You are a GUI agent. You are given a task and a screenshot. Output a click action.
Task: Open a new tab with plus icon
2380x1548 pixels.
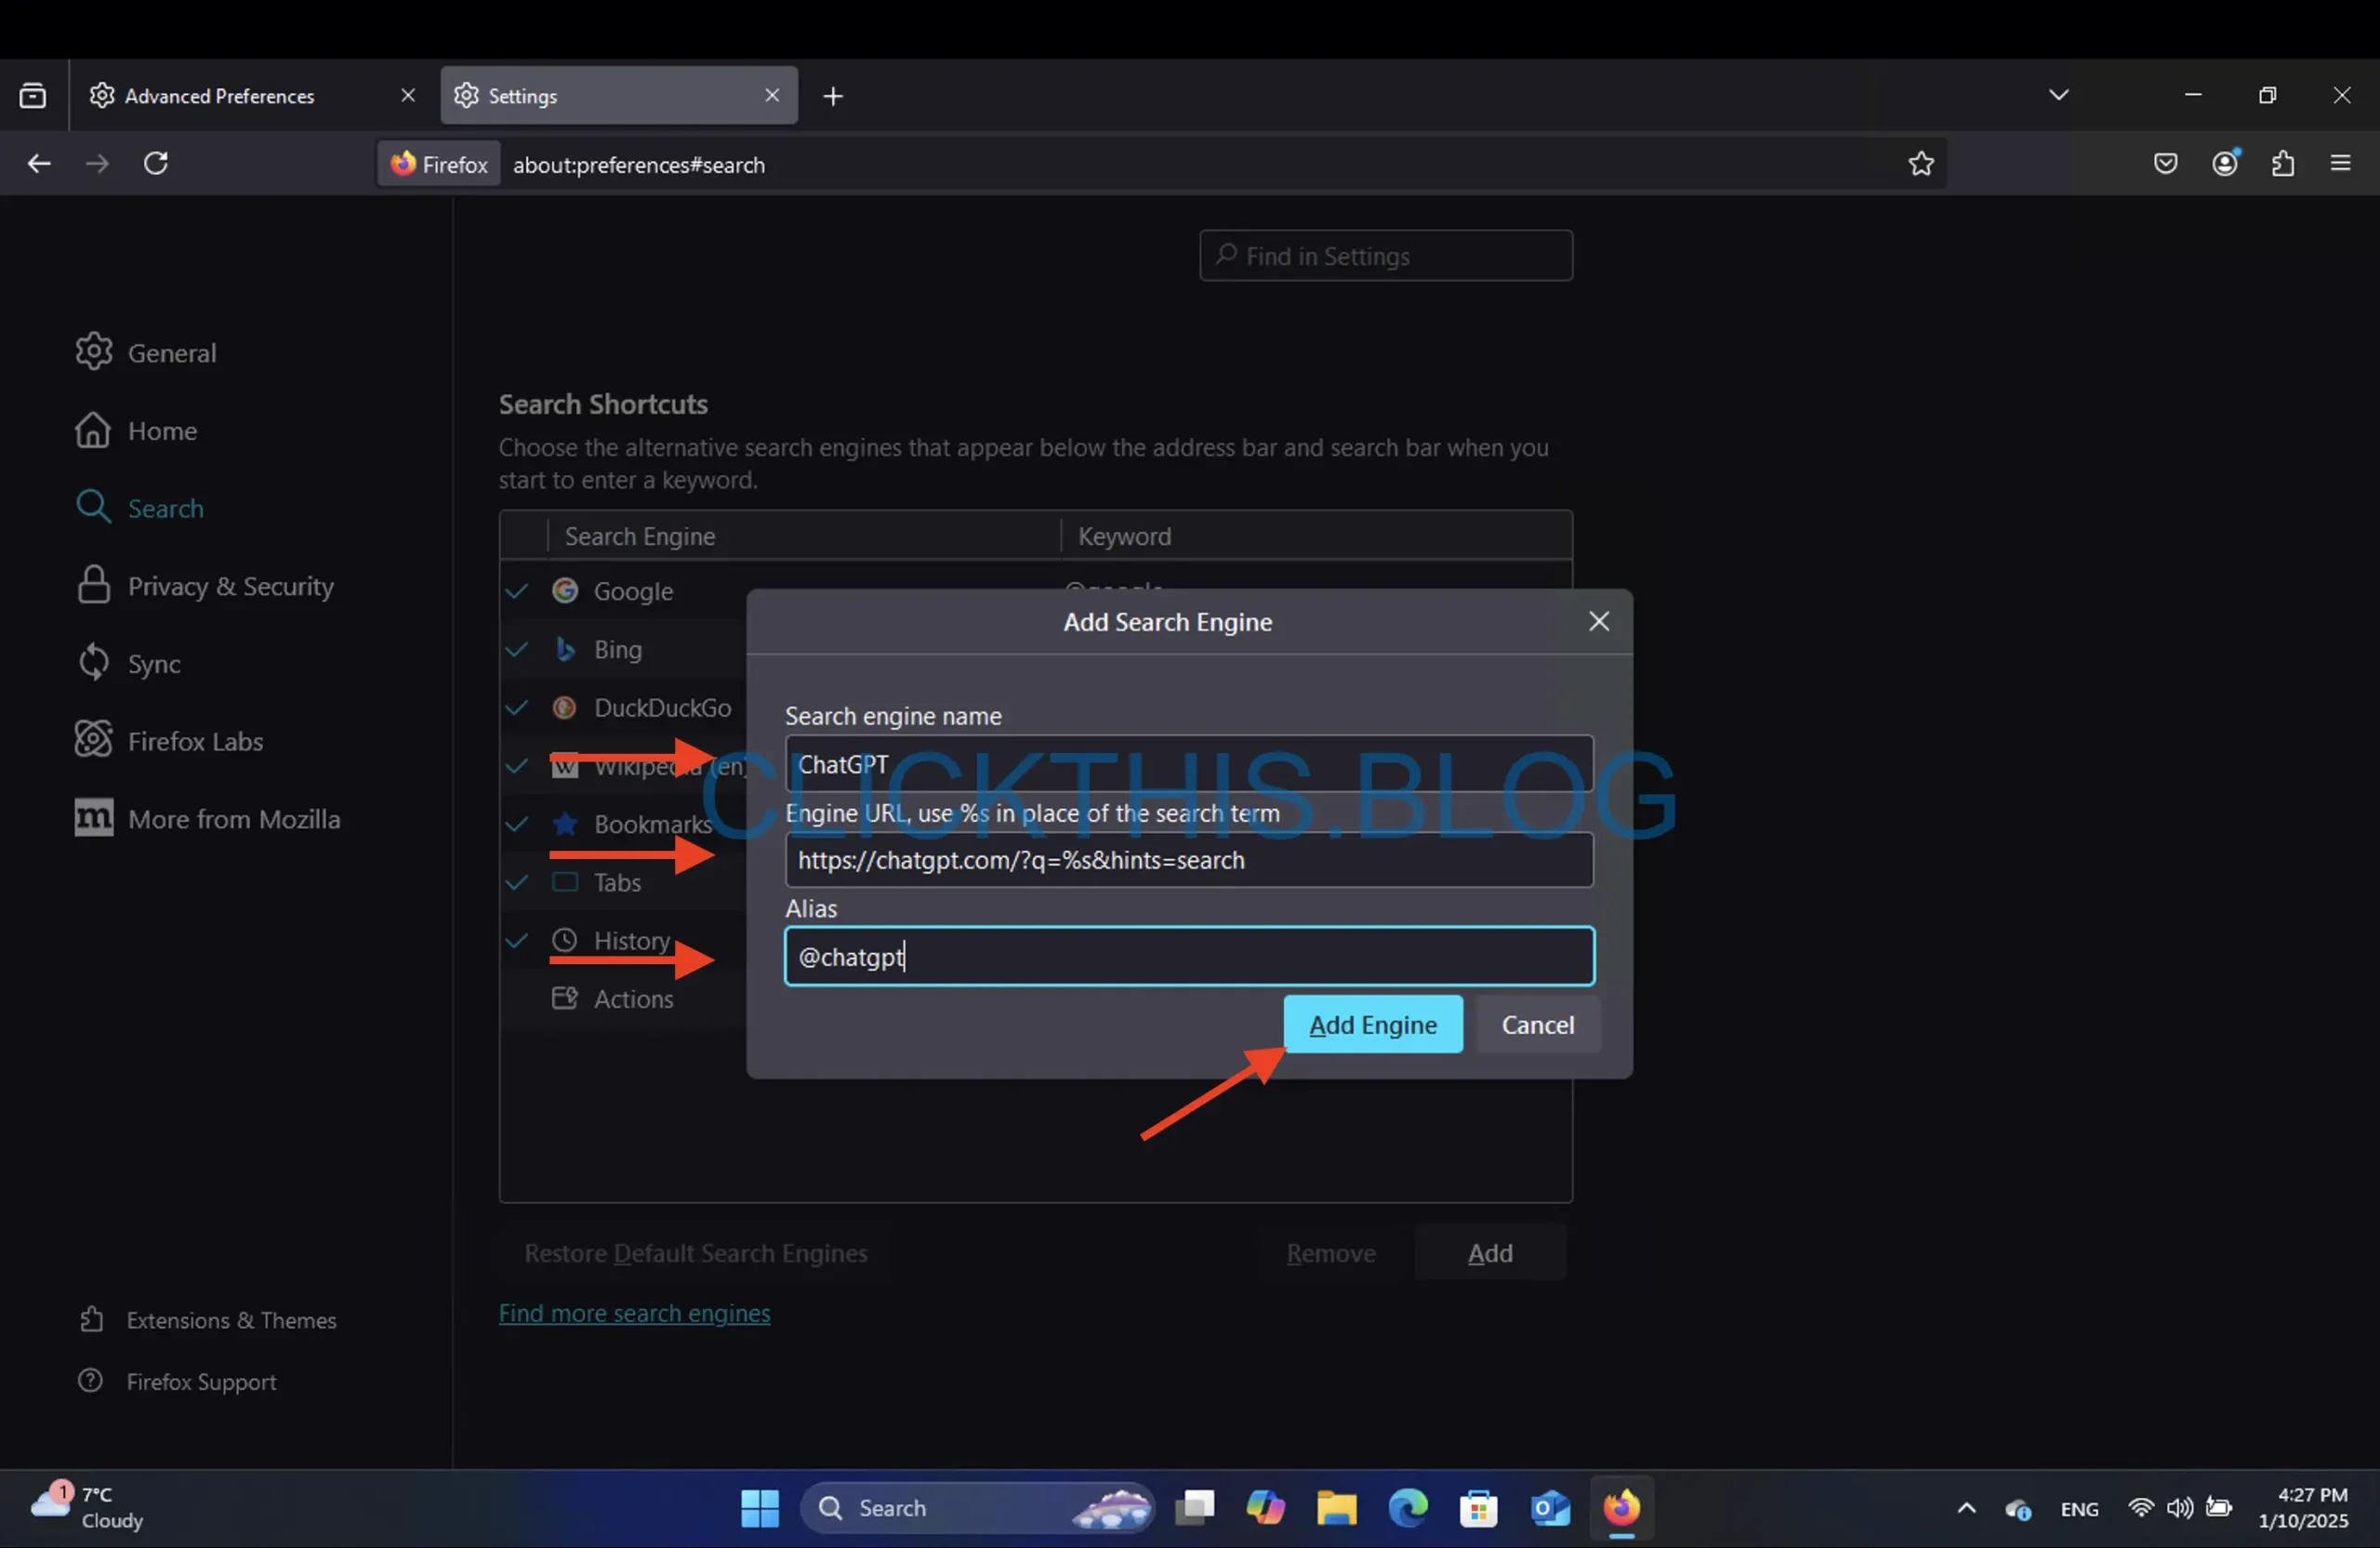coord(833,96)
